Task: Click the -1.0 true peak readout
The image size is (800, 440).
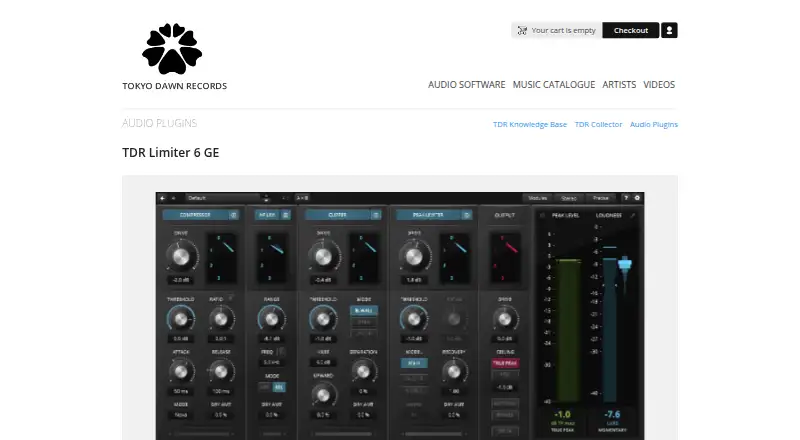Action: [x=562, y=414]
